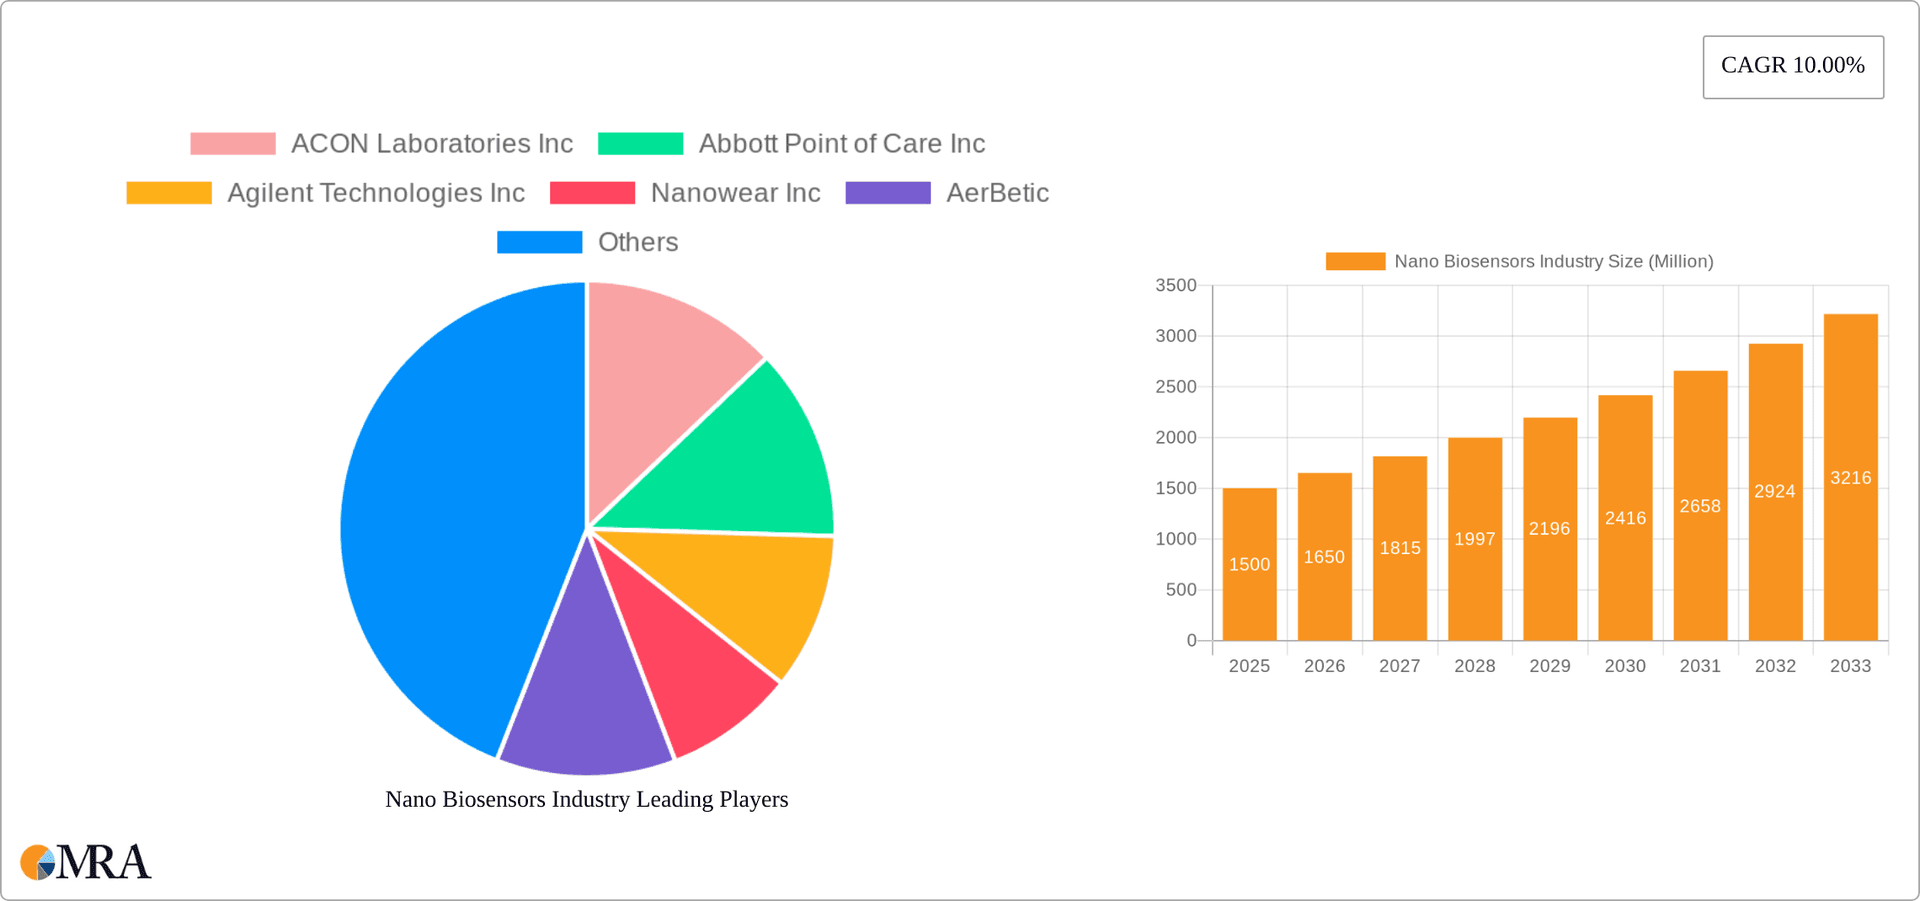Select the green Abbott Point of Care swatch
The width and height of the screenshot is (1920, 901).
pyautogui.click(x=639, y=143)
